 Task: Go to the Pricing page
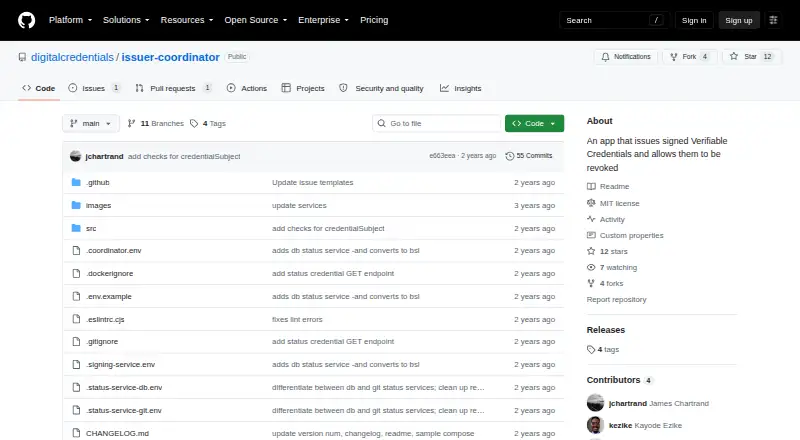pos(374,20)
